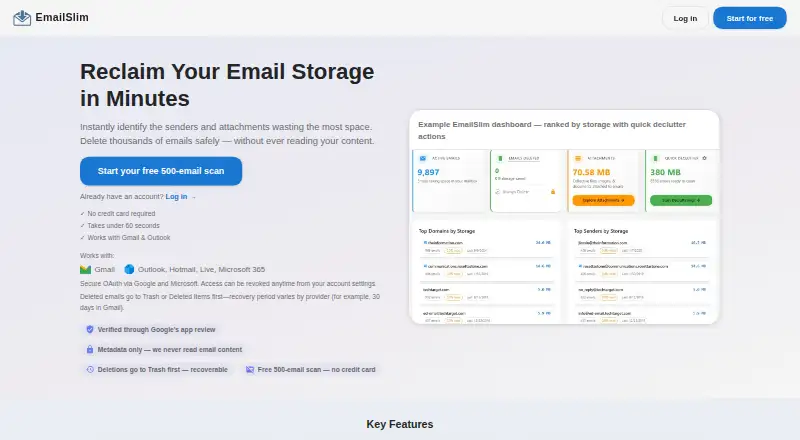Click the small lock icon in Emails Deleted card
This screenshot has width=800, height=440.
(553, 192)
